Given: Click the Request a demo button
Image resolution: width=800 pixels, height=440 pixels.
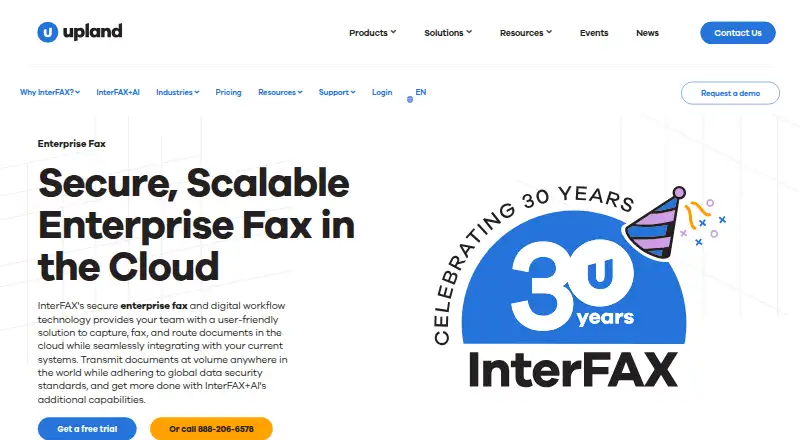Looking at the screenshot, I should tap(730, 93).
